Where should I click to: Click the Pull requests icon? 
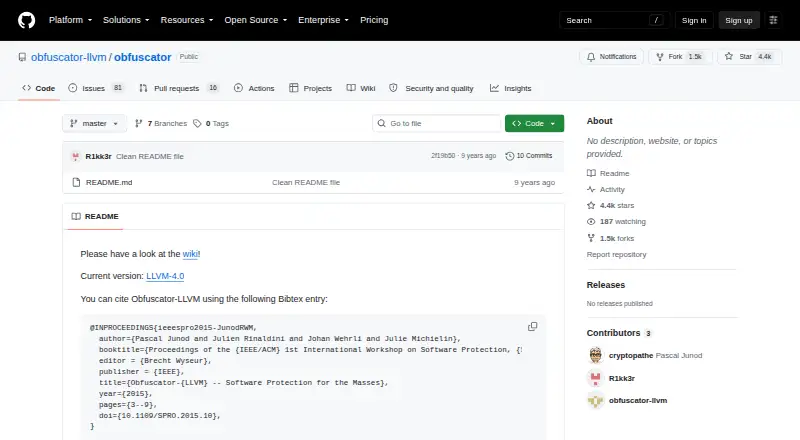[x=143, y=88]
